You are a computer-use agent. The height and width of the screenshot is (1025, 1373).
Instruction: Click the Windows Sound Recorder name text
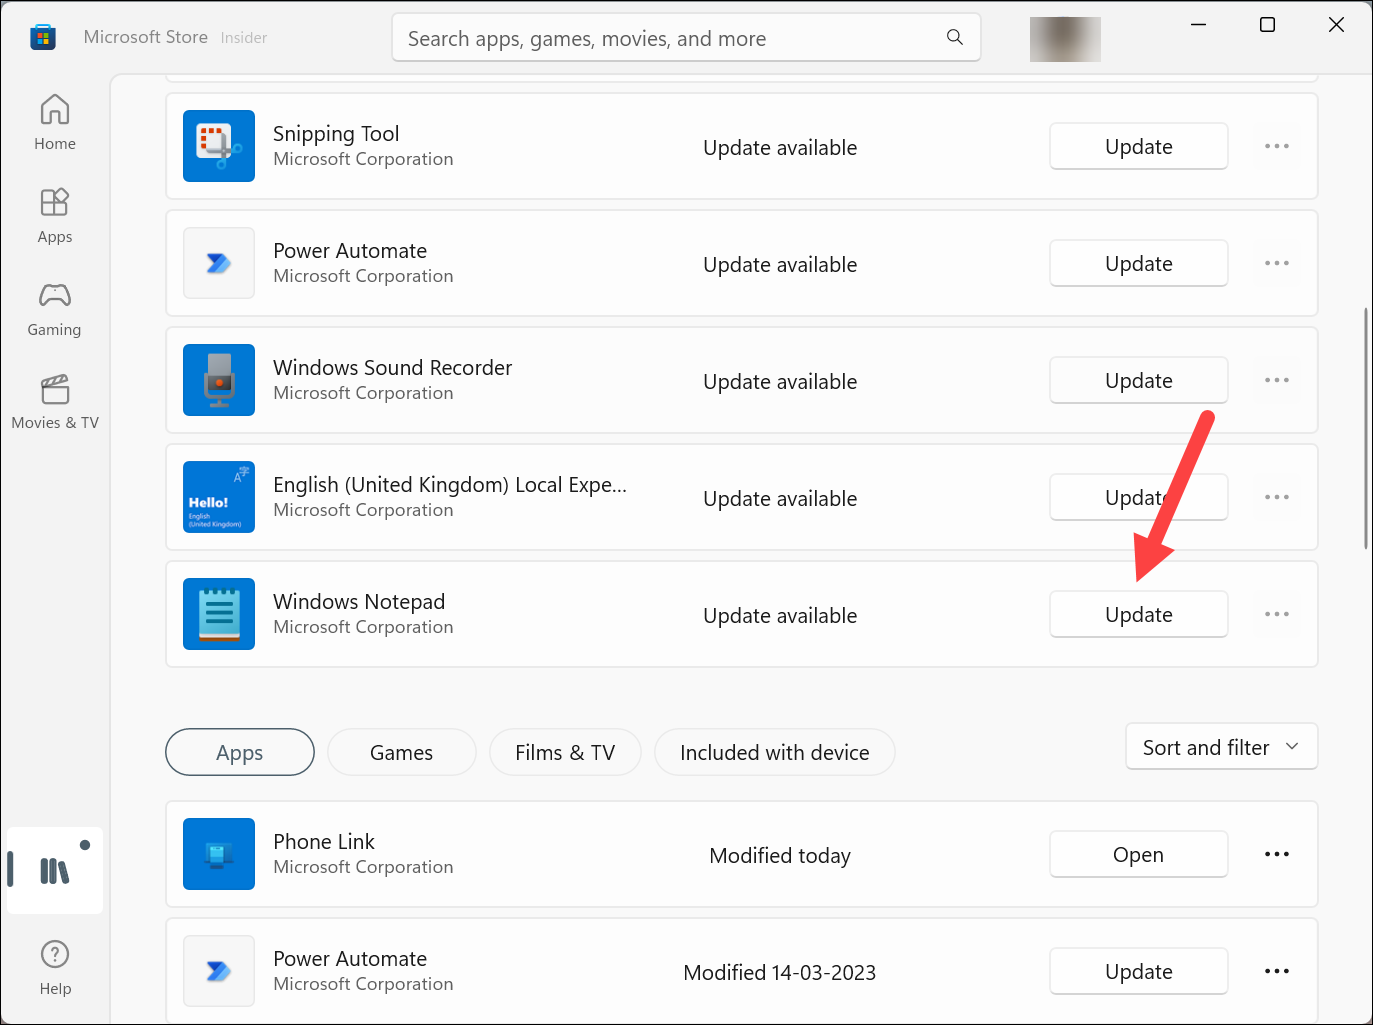pos(392,367)
